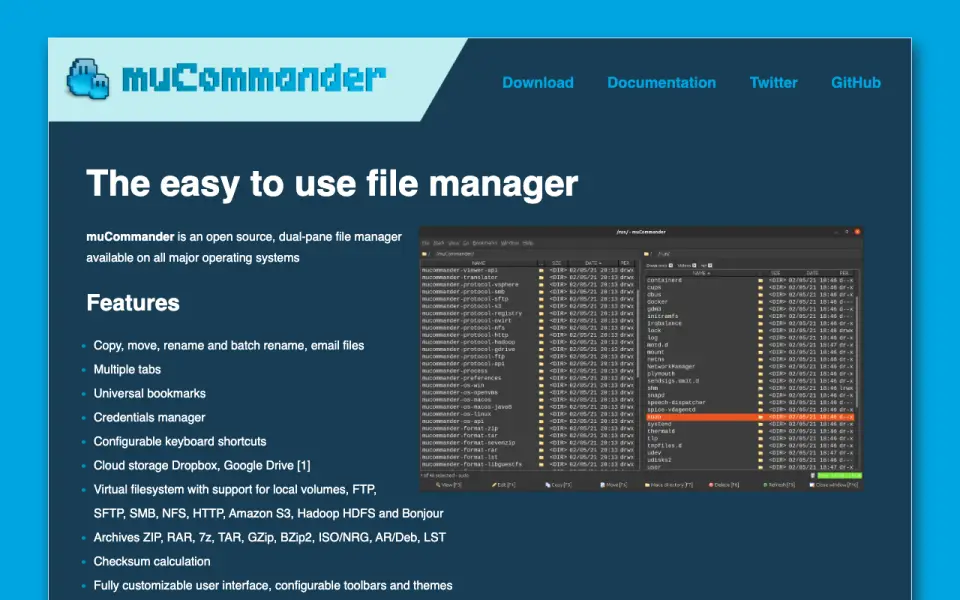Click the Delete [F8] command bar button

click(x=724, y=485)
